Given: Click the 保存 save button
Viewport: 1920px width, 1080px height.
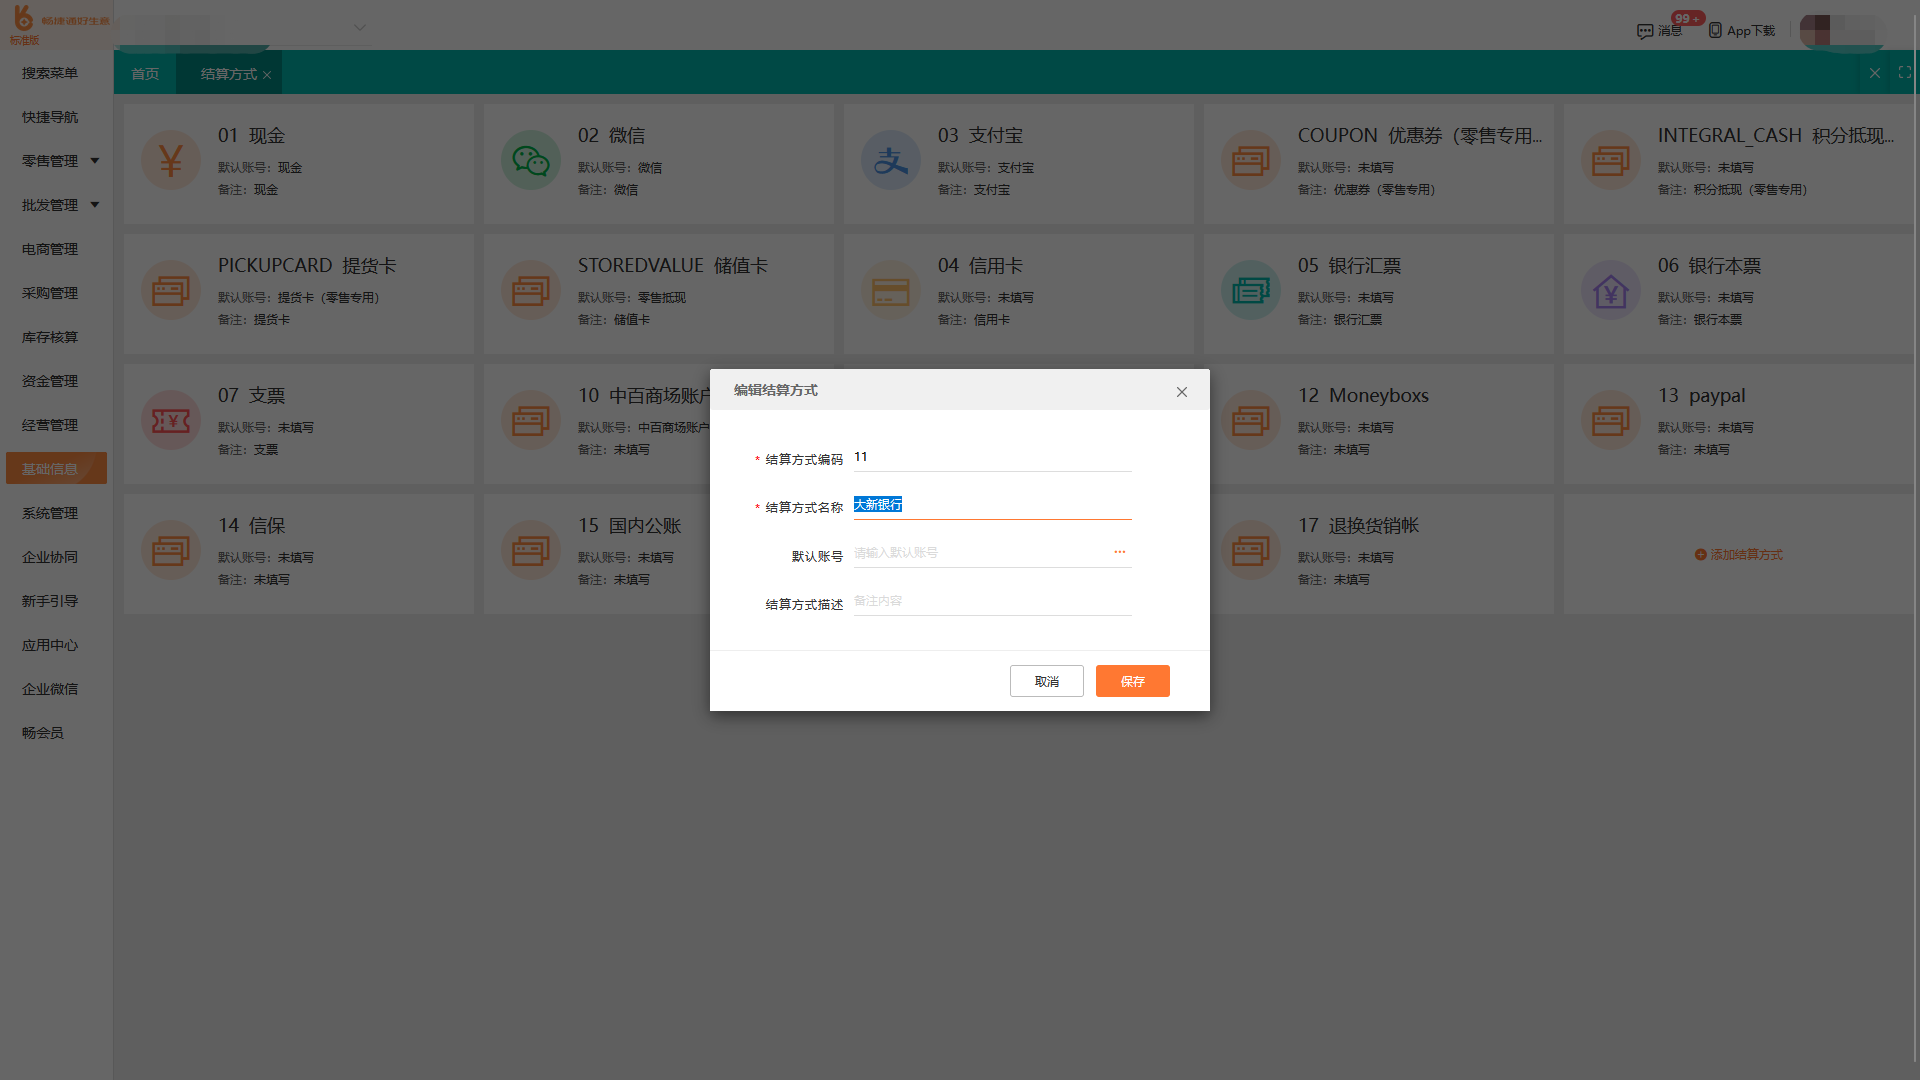Looking at the screenshot, I should click(x=1130, y=680).
